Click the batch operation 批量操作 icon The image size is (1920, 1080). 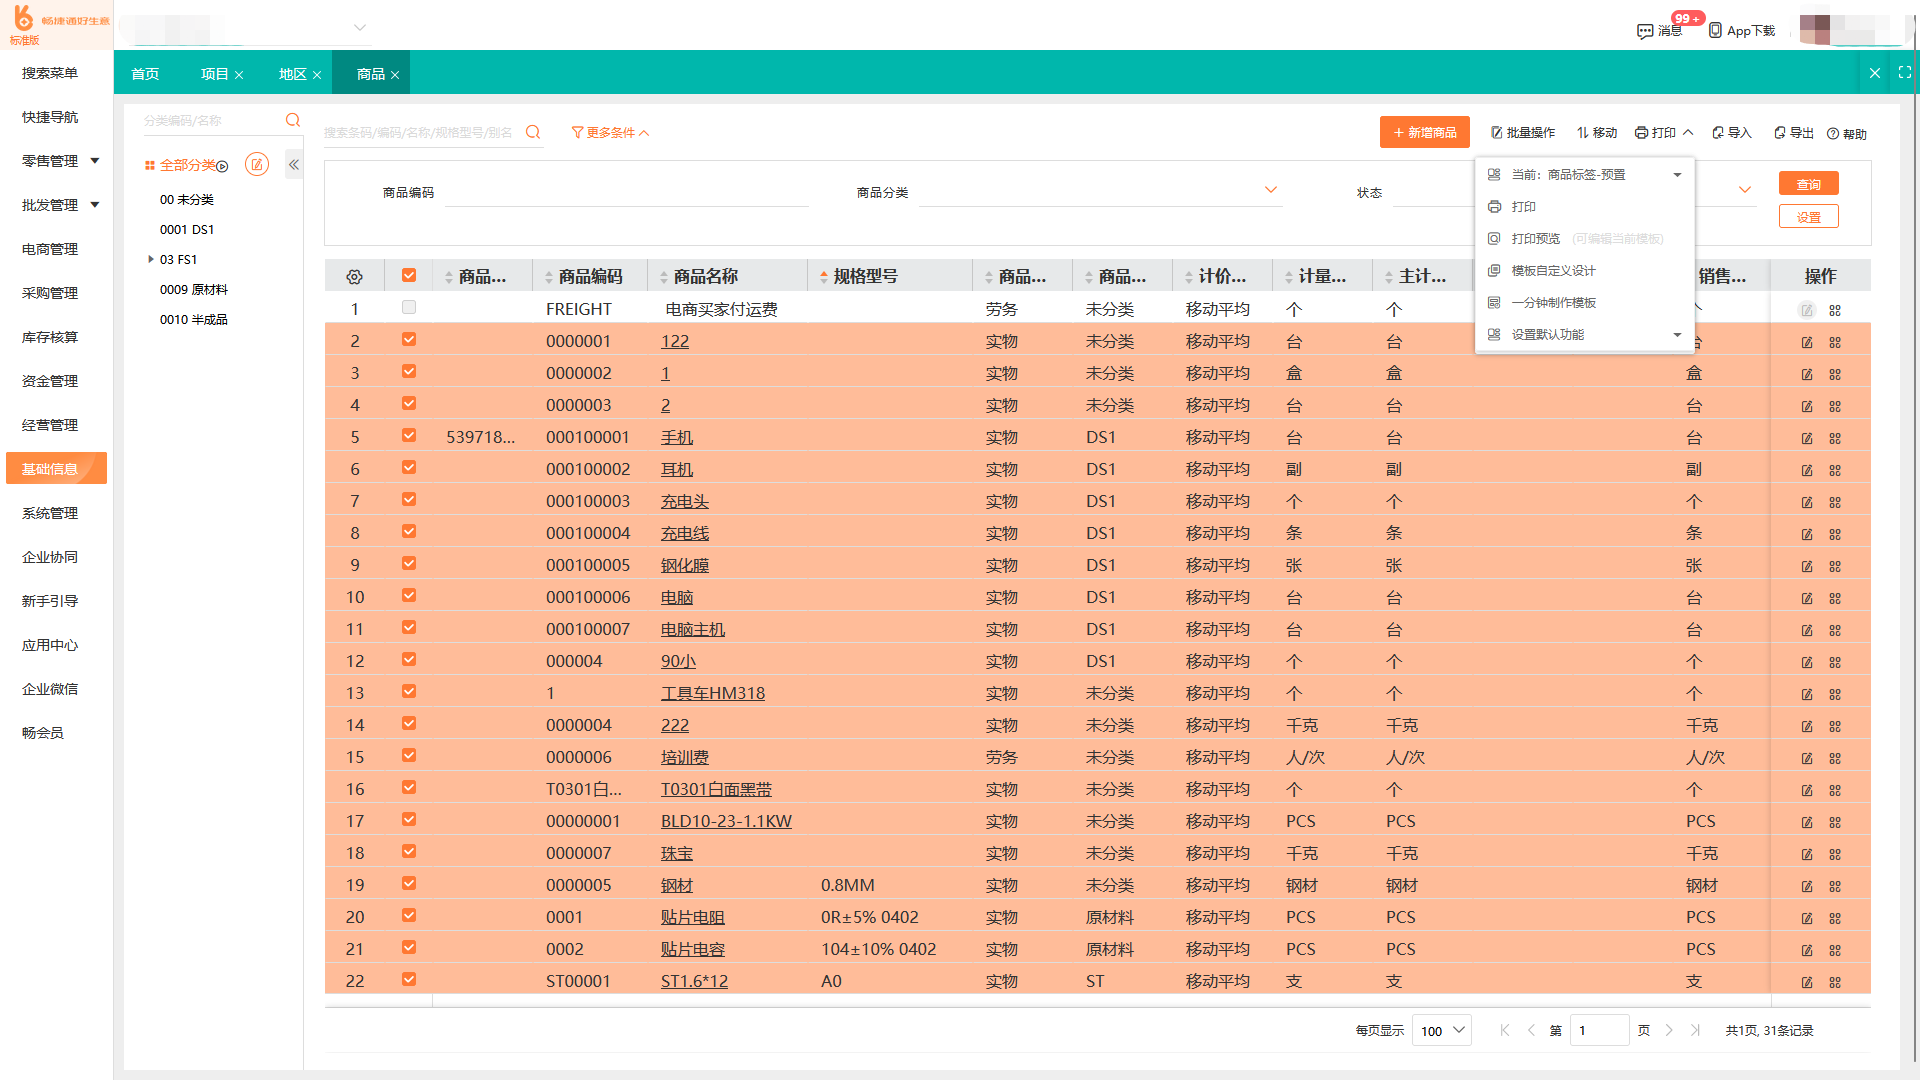coord(1523,132)
